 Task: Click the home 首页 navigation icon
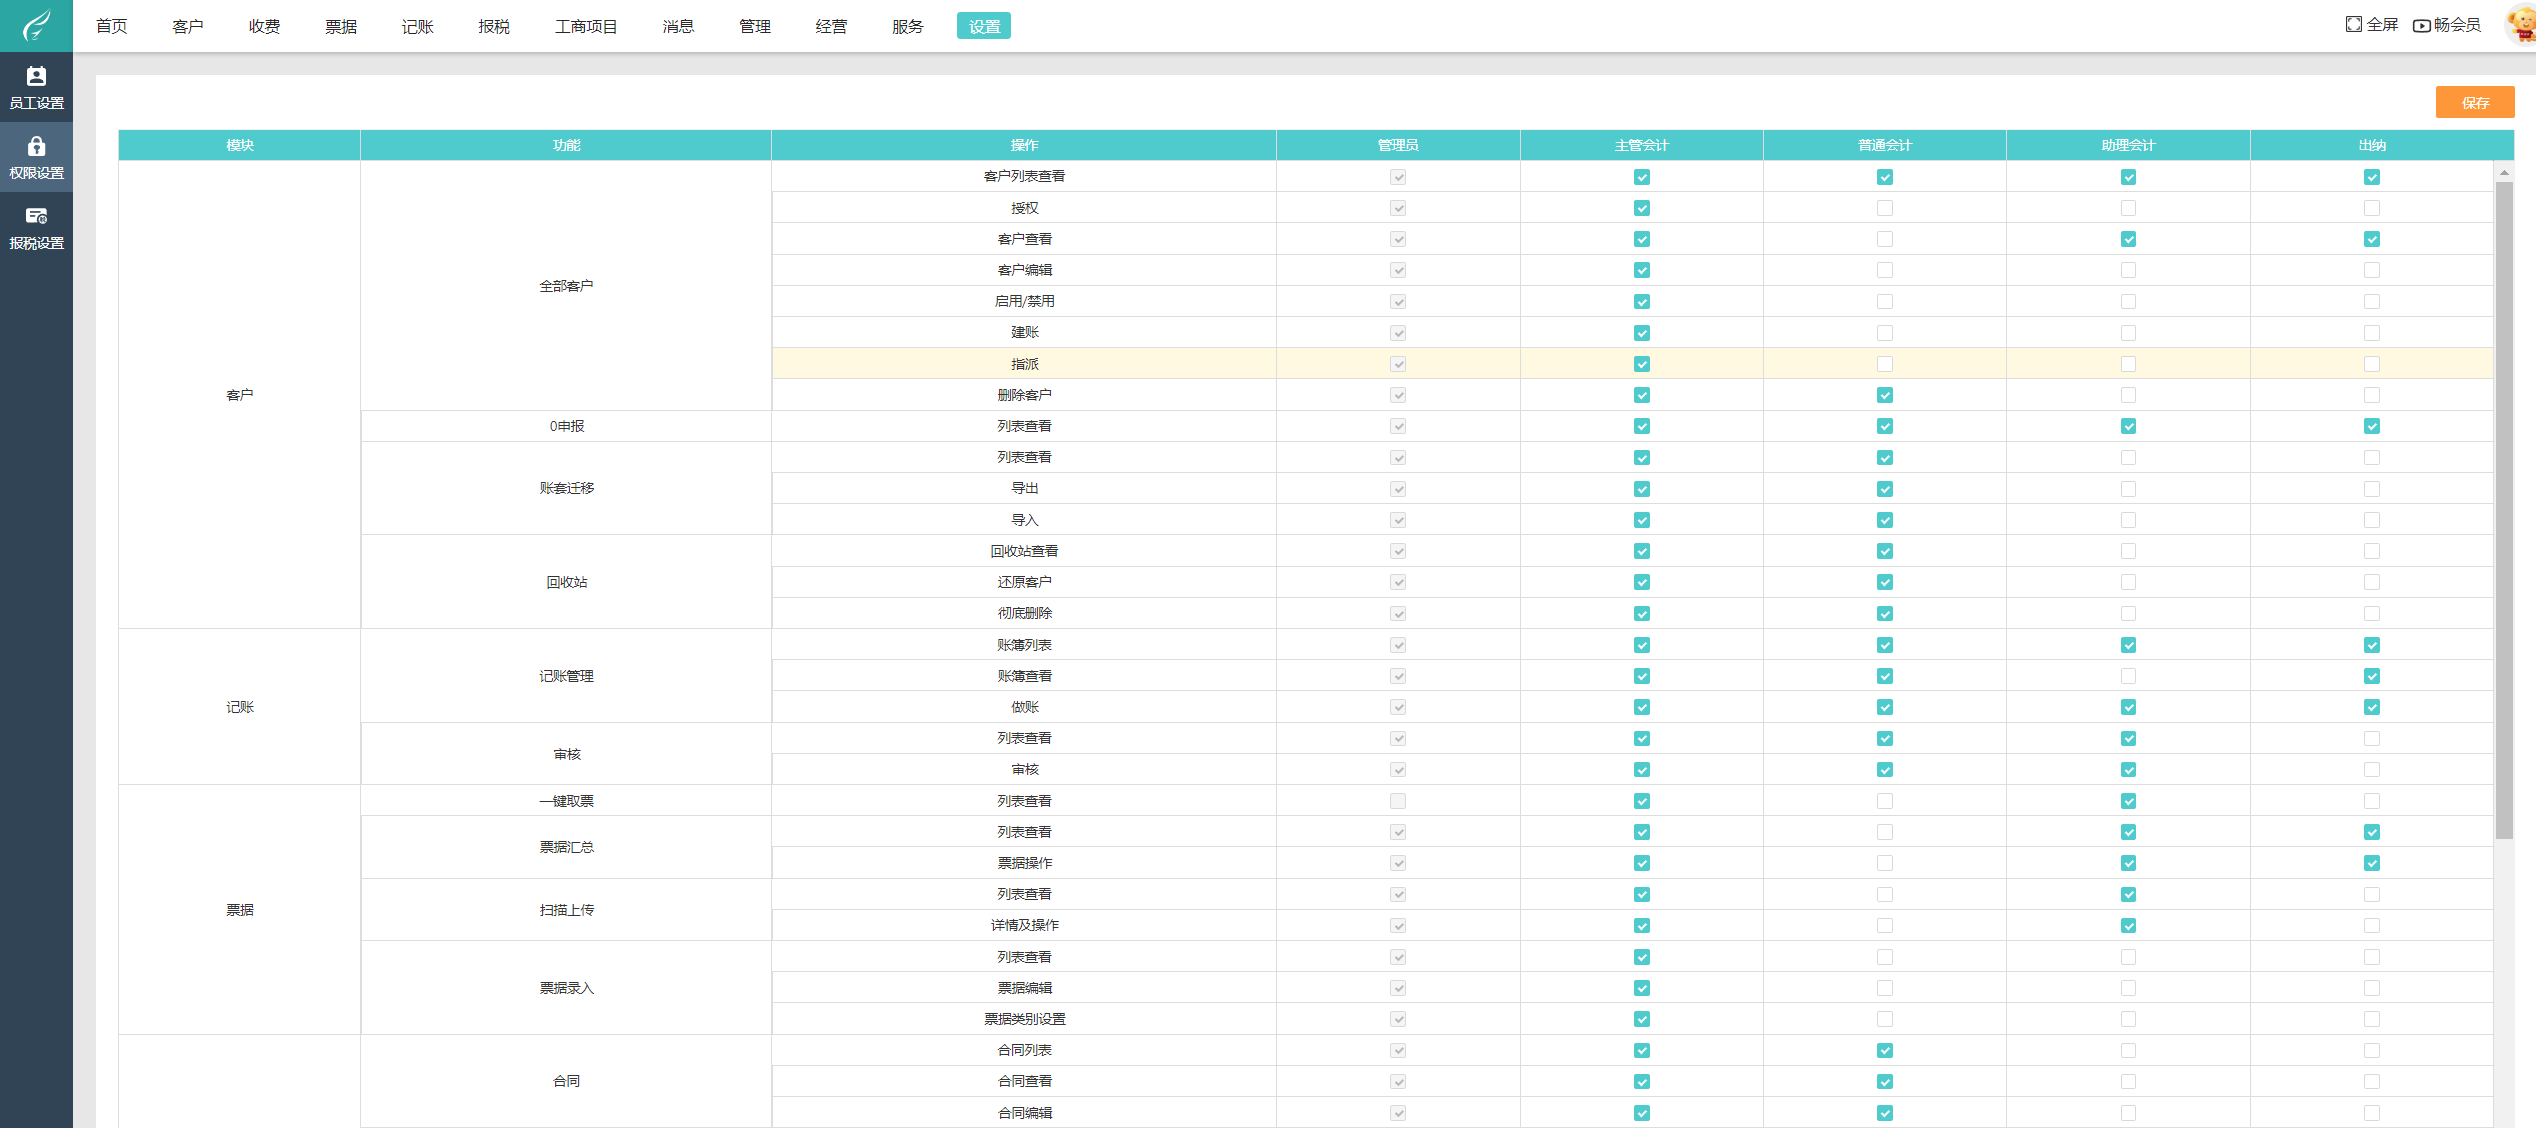tap(115, 24)
